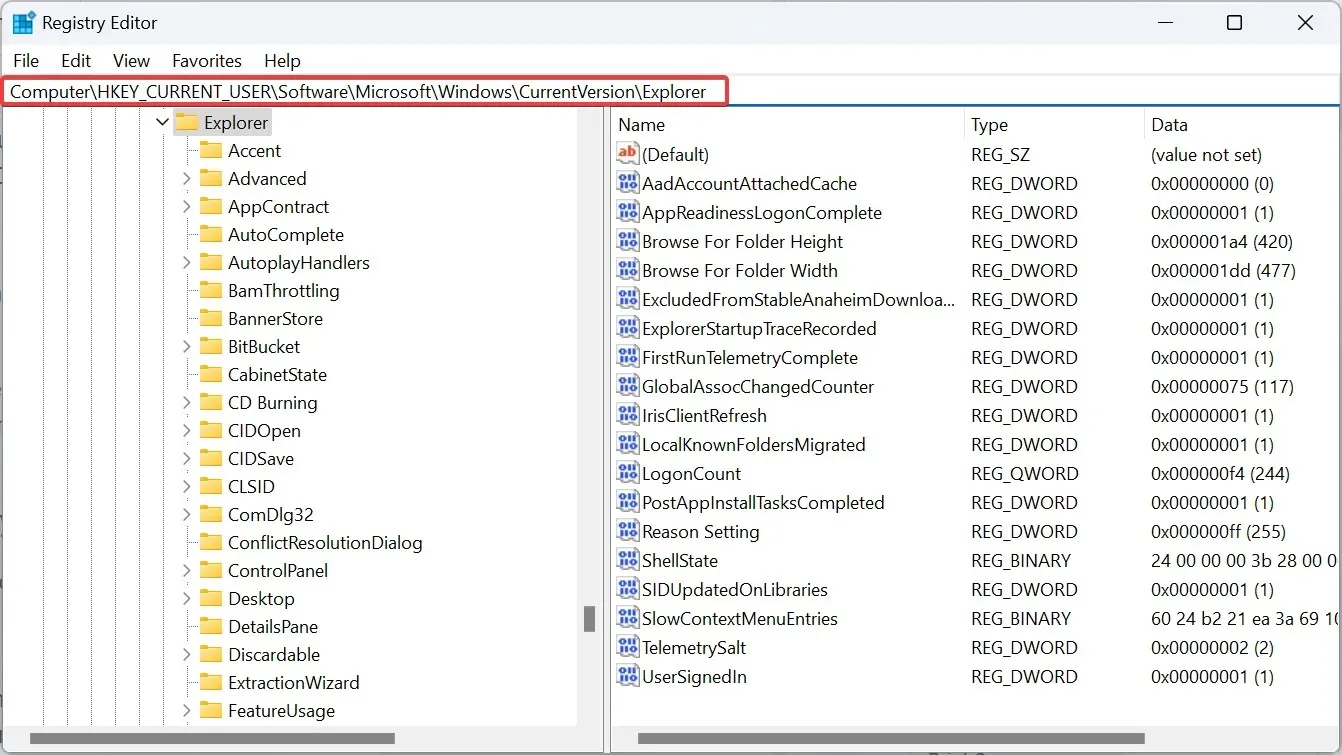Click the TelemetrySalt value icon

tap(628, 647)
